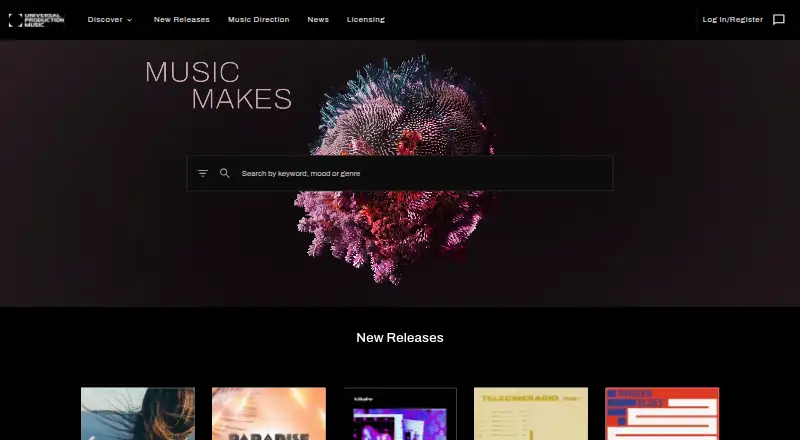Open the News section
This screenshot has width=800, height=440.
(318, 20)
